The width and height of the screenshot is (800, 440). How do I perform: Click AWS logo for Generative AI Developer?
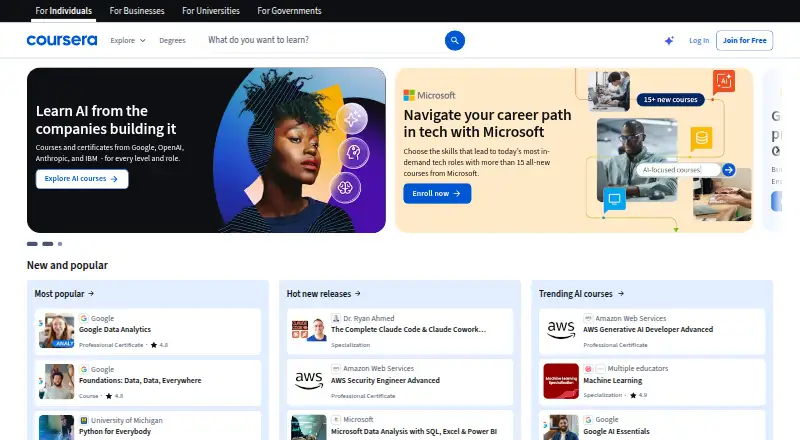(561, 330)
